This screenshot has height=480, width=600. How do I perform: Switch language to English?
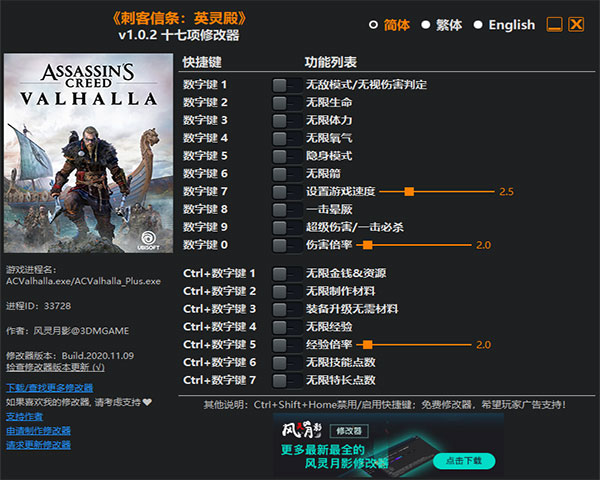click(x=478, y=25)
